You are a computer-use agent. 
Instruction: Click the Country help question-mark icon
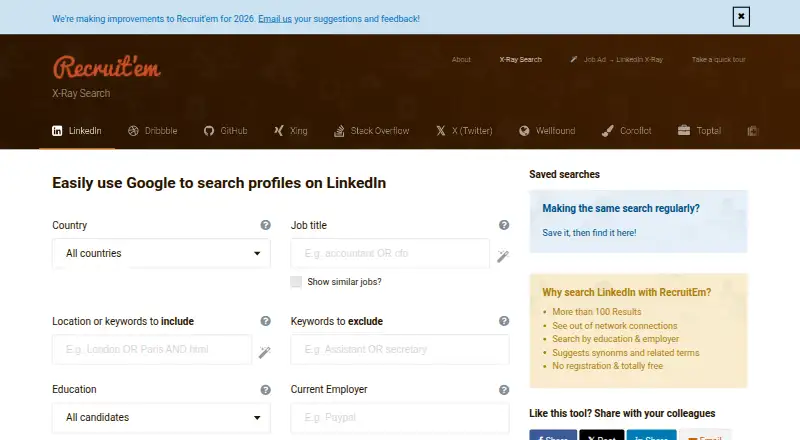click(265, 225)
